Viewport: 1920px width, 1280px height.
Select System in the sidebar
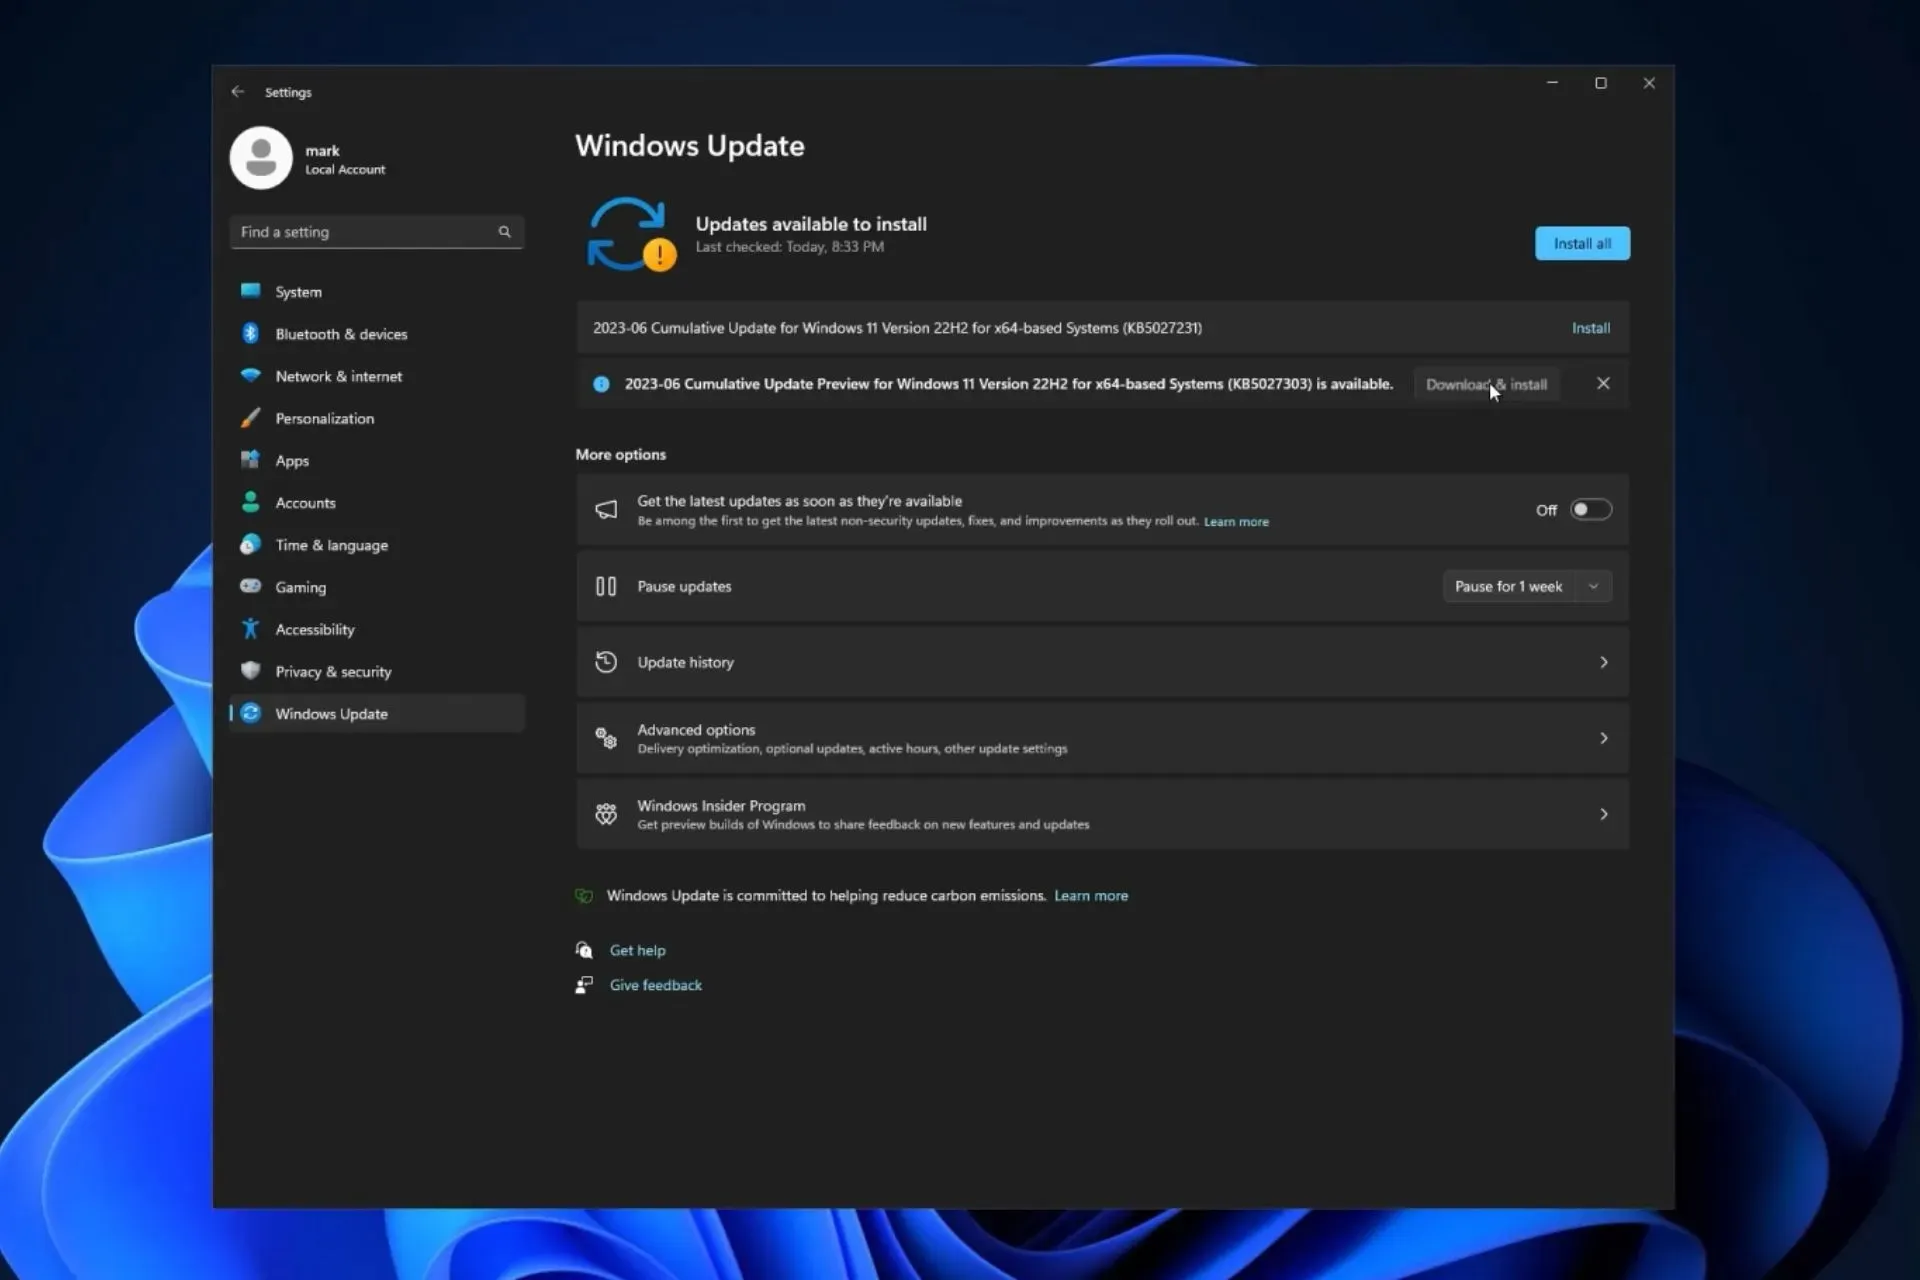pos(377,292)
